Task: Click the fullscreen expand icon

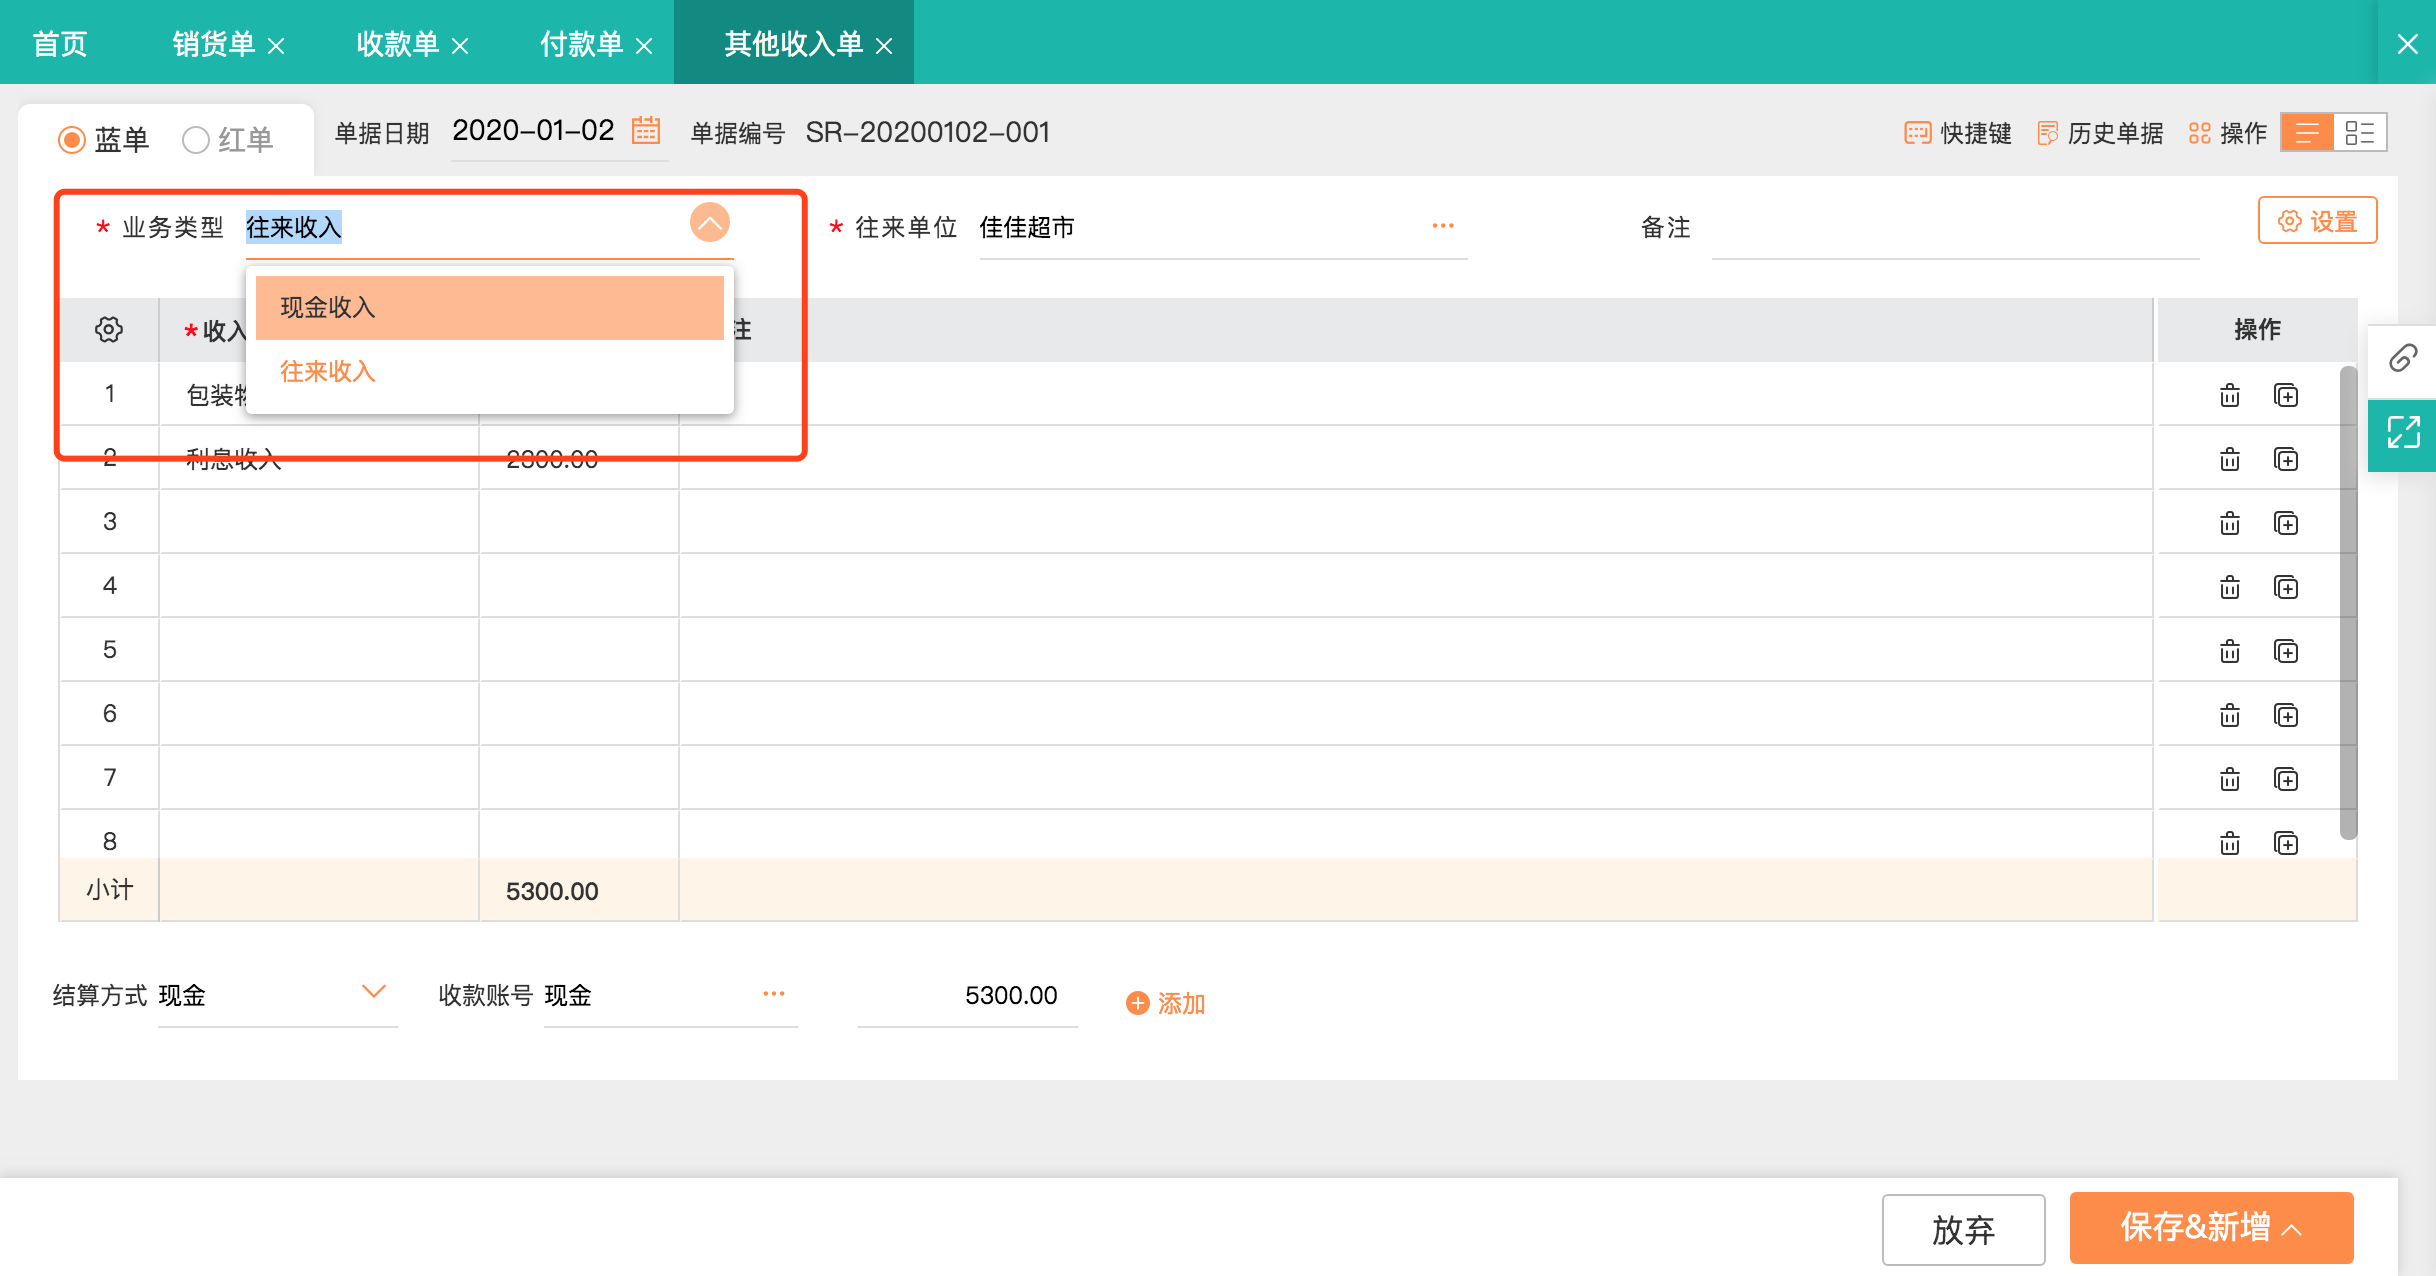Action: (x=2404, y=435)
